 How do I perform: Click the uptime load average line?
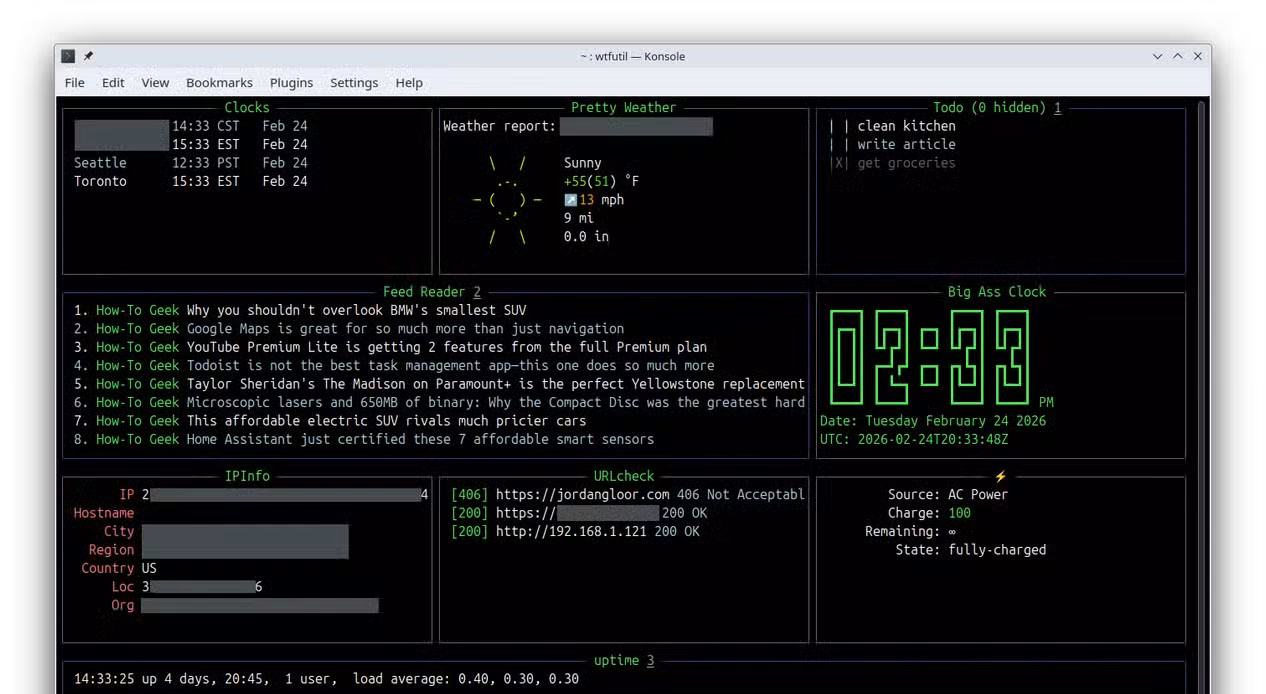pos(326,679)
